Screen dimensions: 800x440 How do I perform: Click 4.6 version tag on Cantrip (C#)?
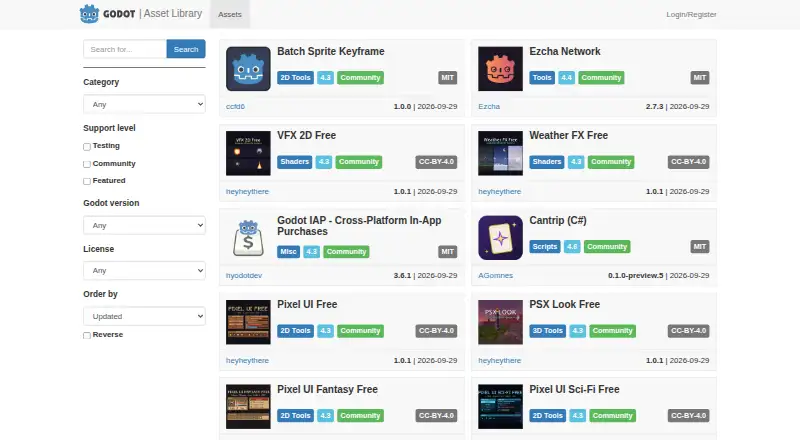572,247
